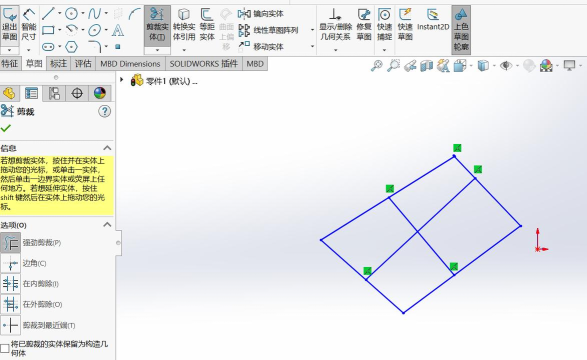Select the Sketch Fillet tool
This screenshot has height=360, width=587.
(x=95, y=47)
